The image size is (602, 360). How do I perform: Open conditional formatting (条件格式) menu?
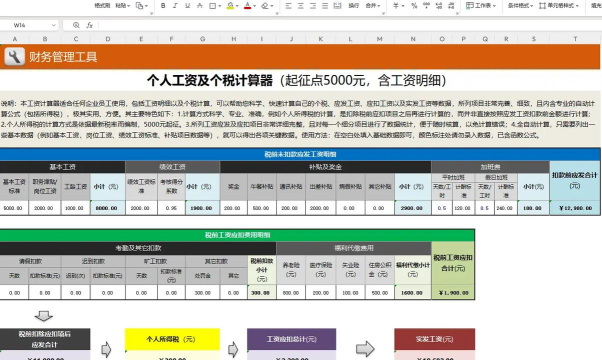(521, 6)
